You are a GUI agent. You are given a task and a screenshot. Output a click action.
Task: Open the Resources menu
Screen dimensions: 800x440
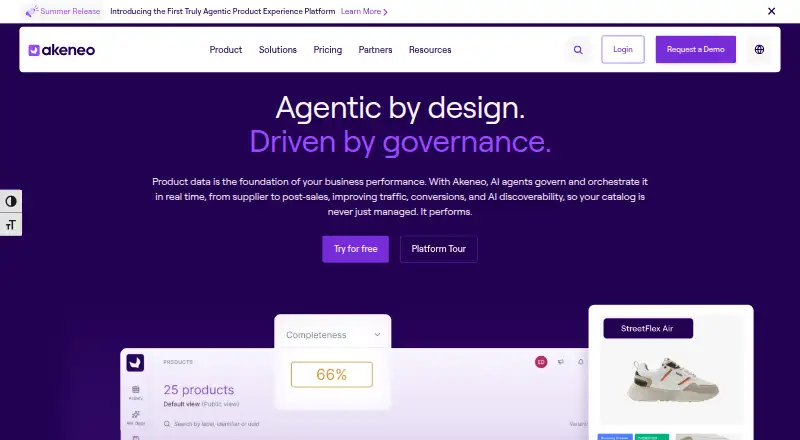pos(430,50)
